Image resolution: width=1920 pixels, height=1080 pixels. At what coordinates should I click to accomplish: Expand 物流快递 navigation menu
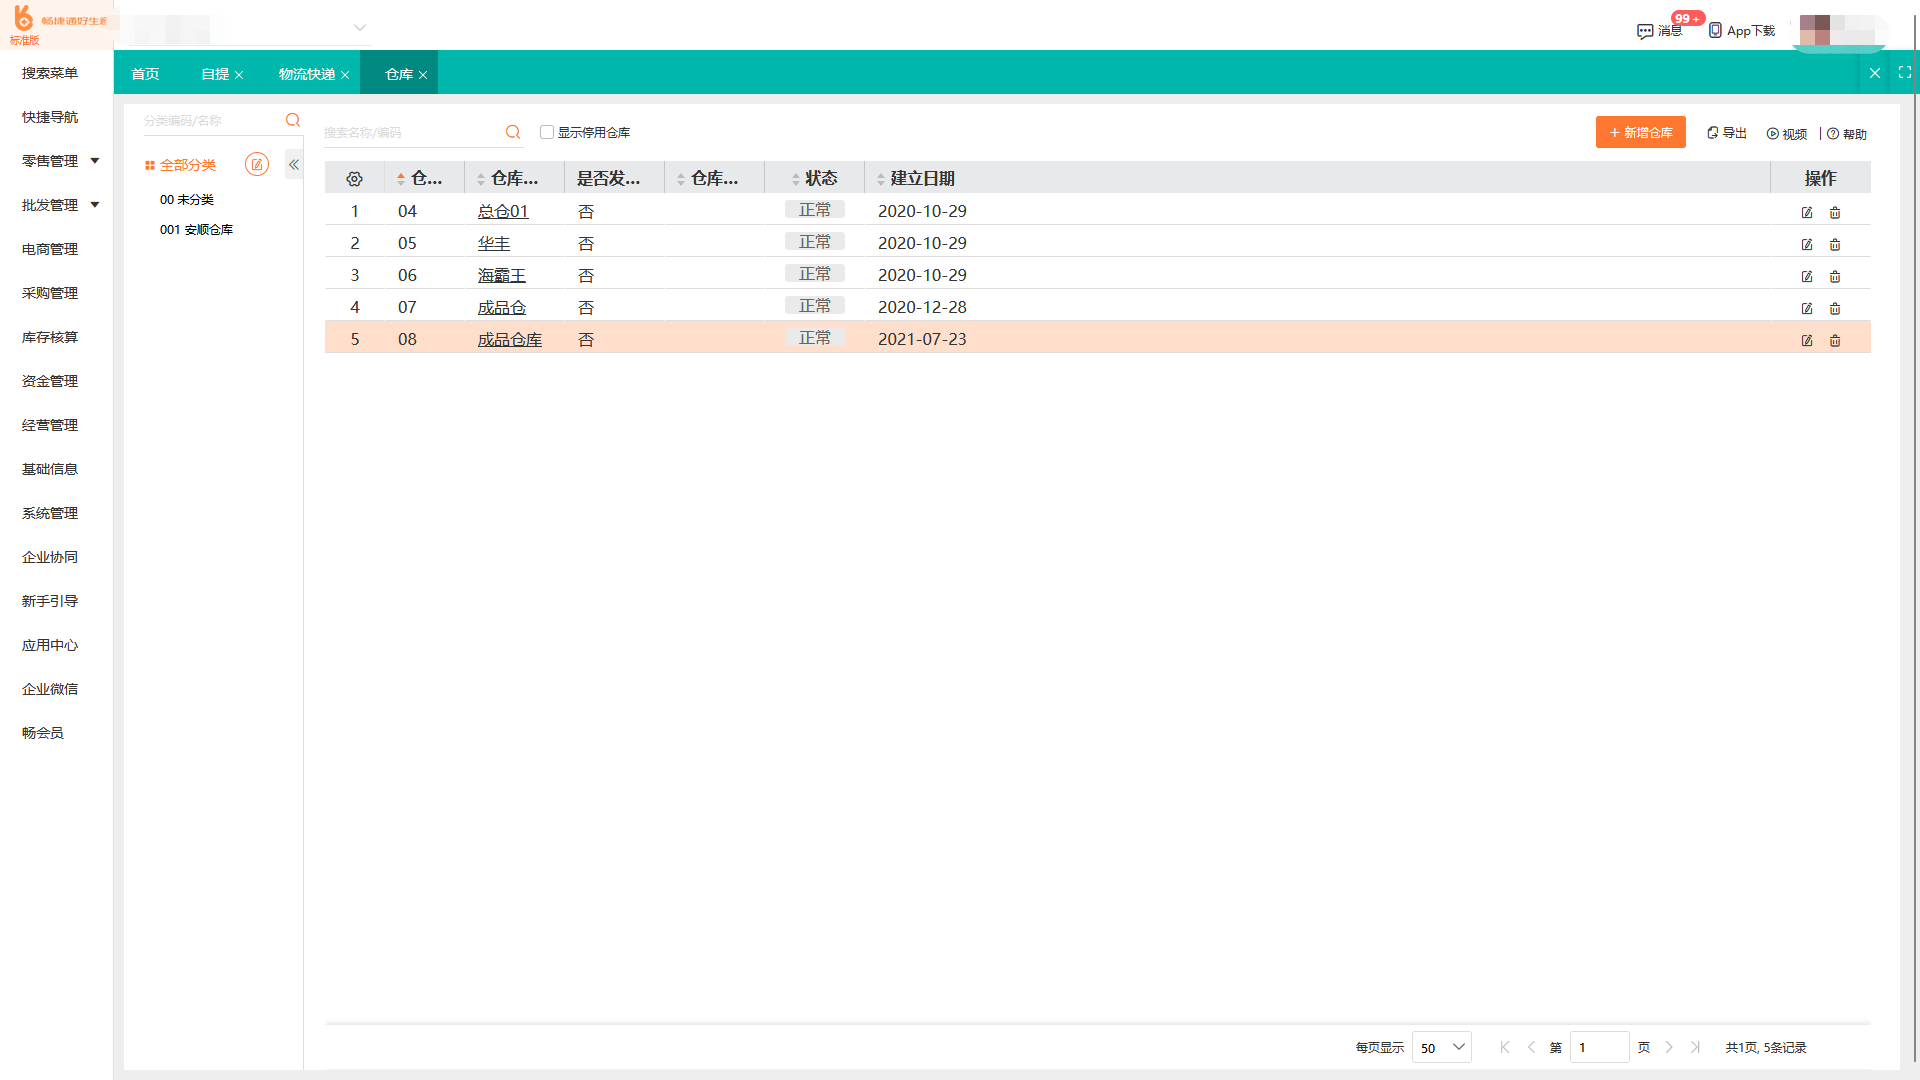coord(306,74)
